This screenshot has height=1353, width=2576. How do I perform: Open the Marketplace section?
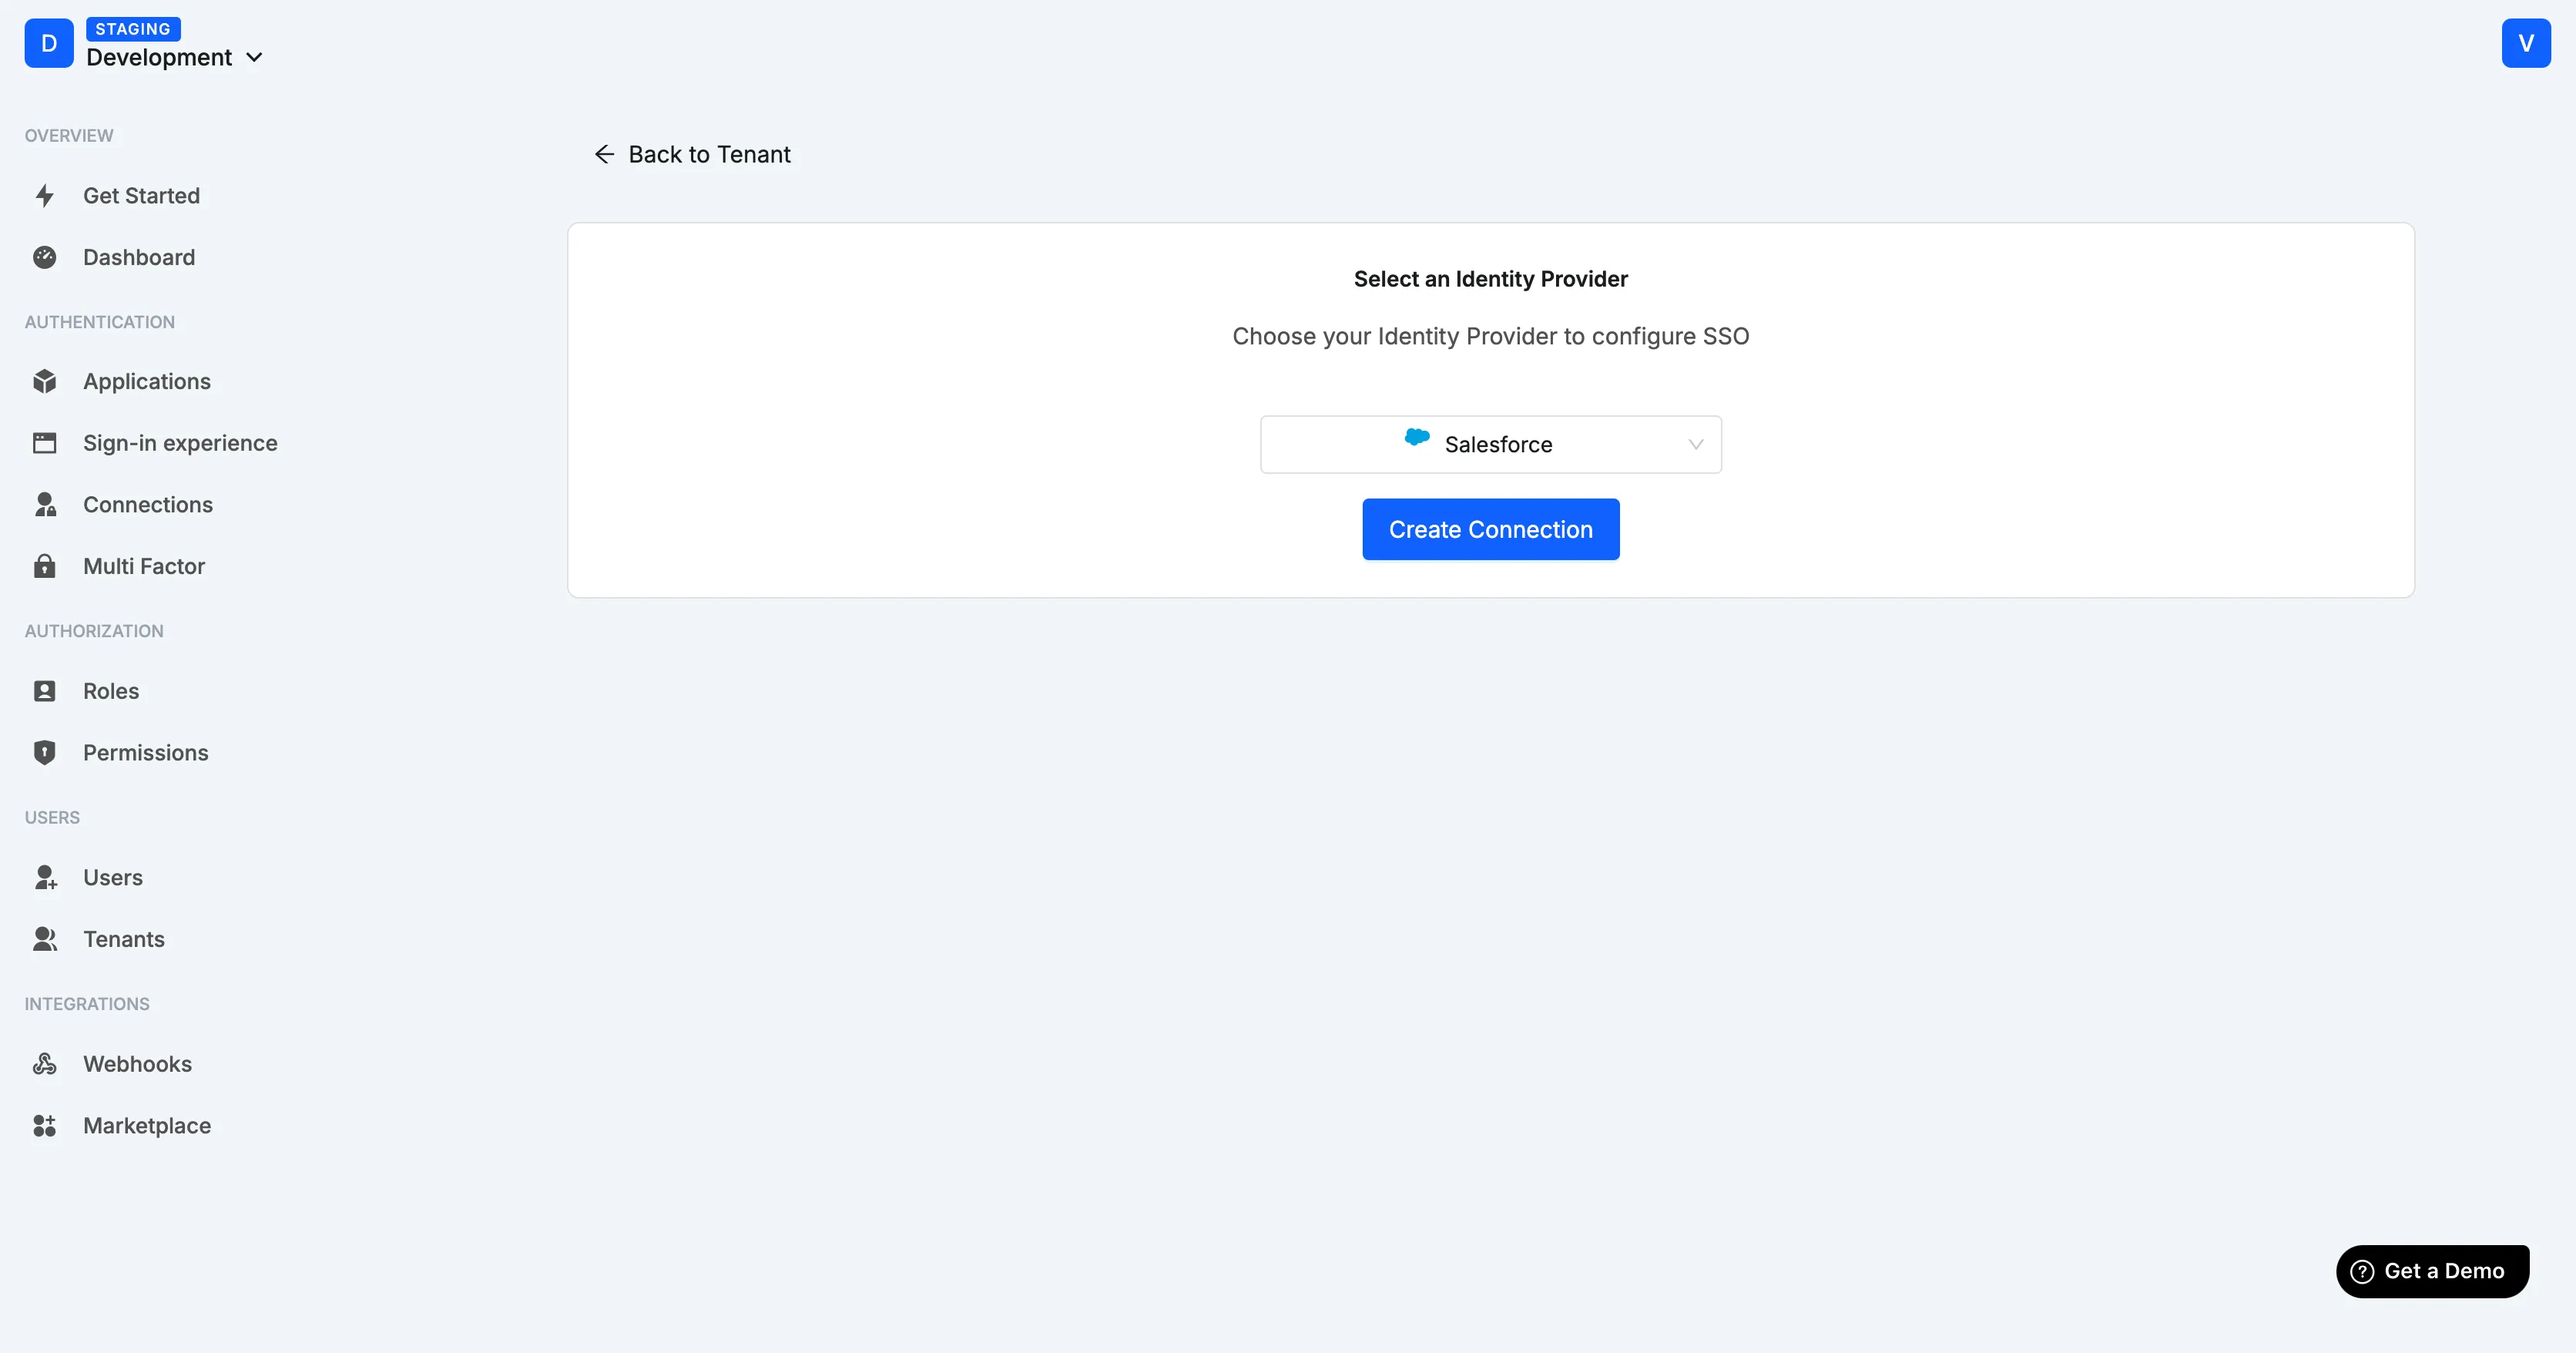146,1125
